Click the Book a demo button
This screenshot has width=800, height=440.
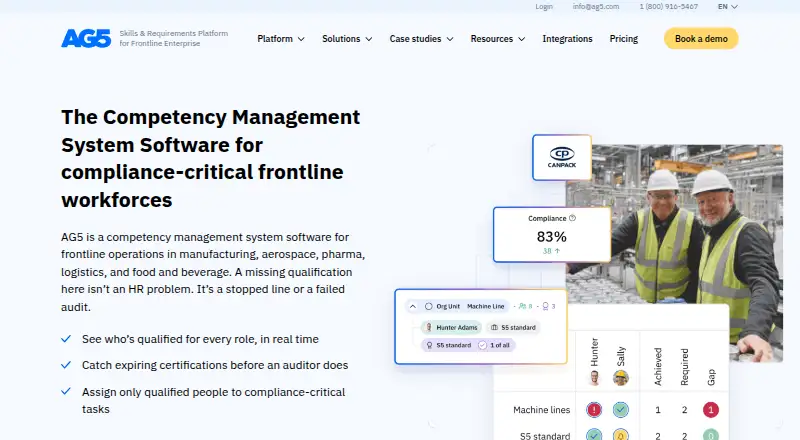click(701, 39)
